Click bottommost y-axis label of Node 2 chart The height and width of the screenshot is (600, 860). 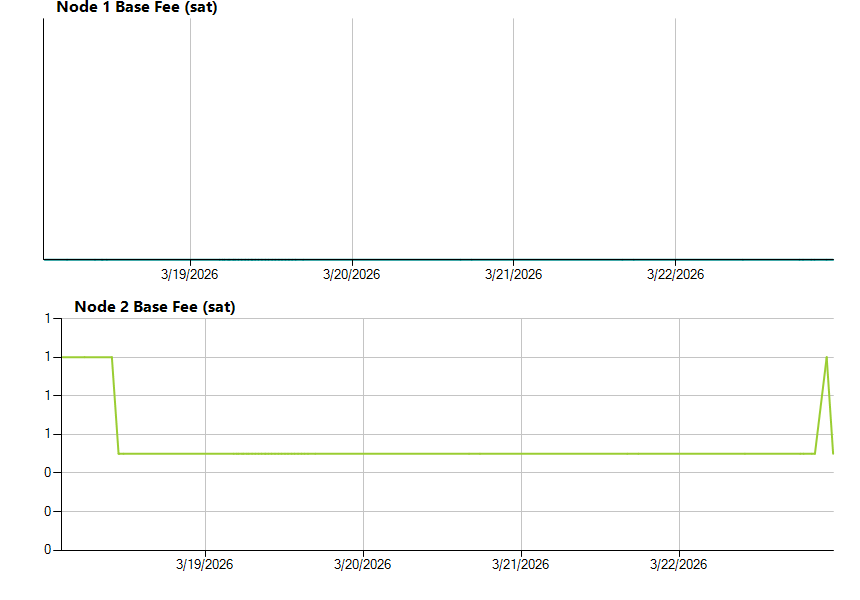pos(46,550)
